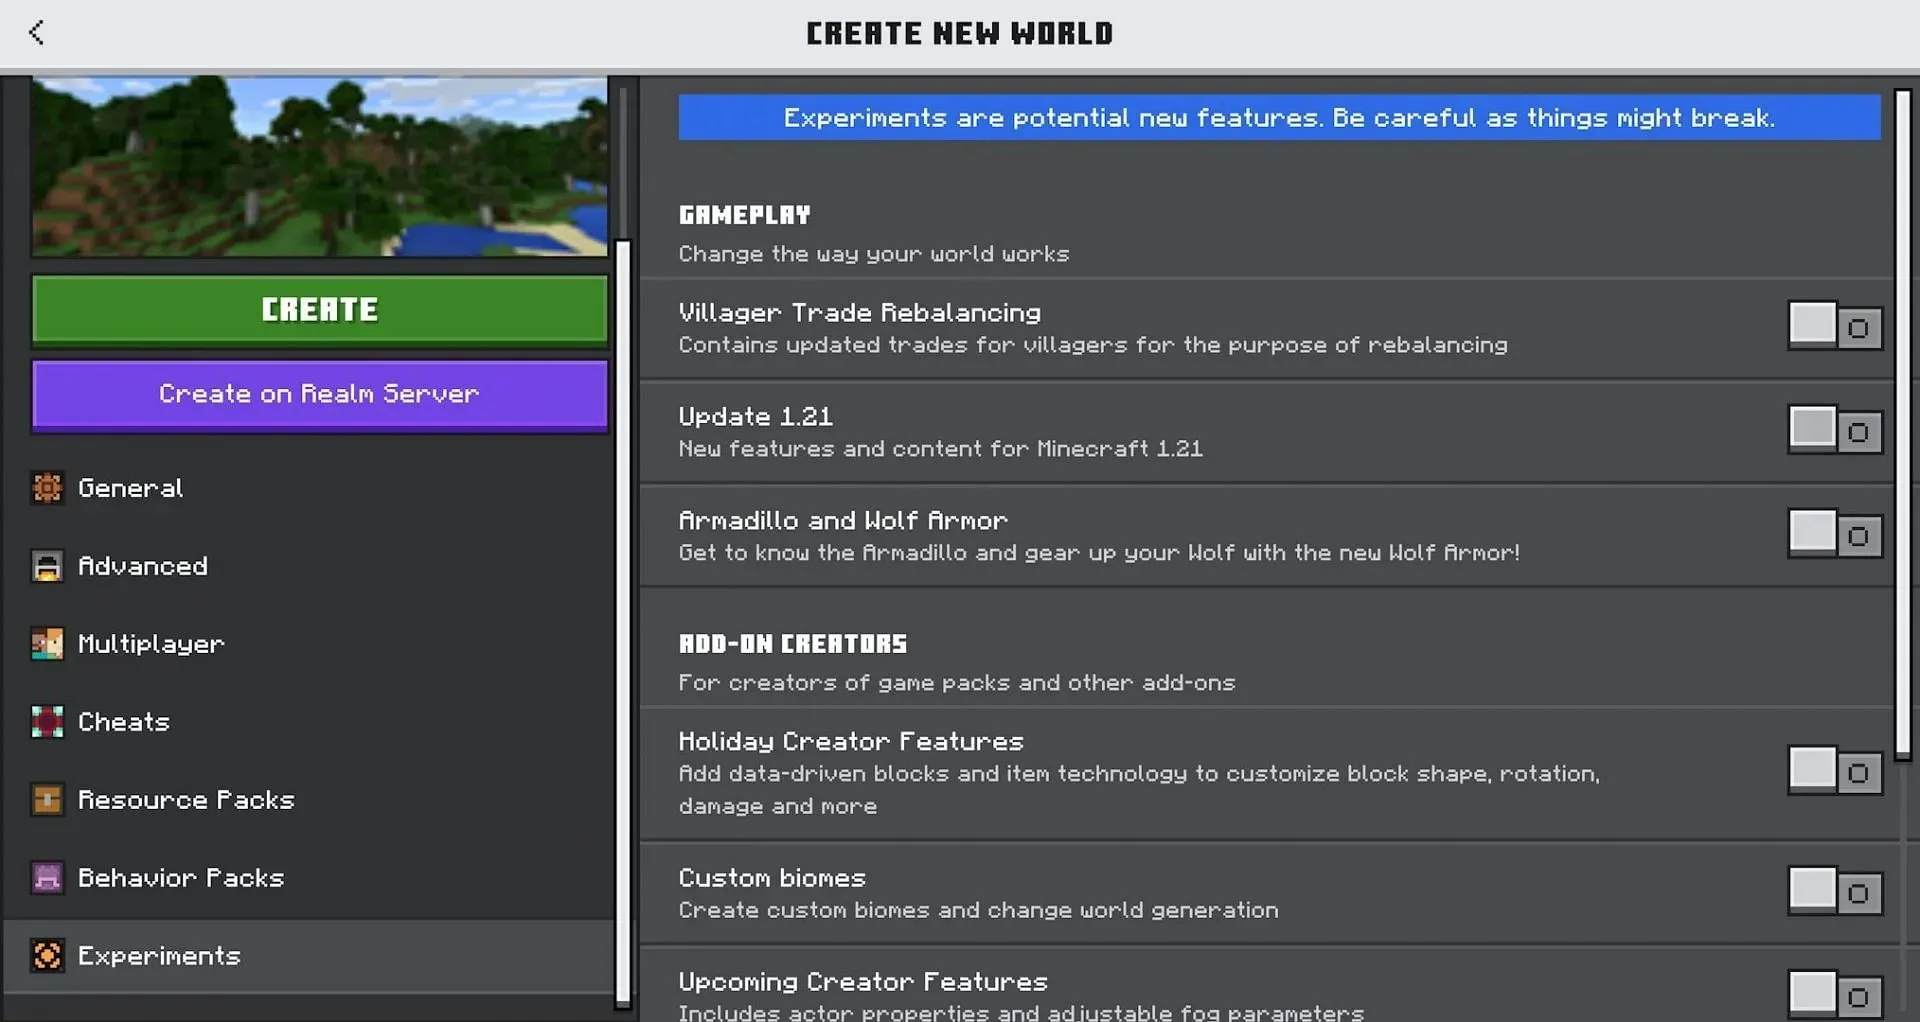Click Create on Realm Server
This screenshot has width=1920, height=1022.
tap(320, 394)
